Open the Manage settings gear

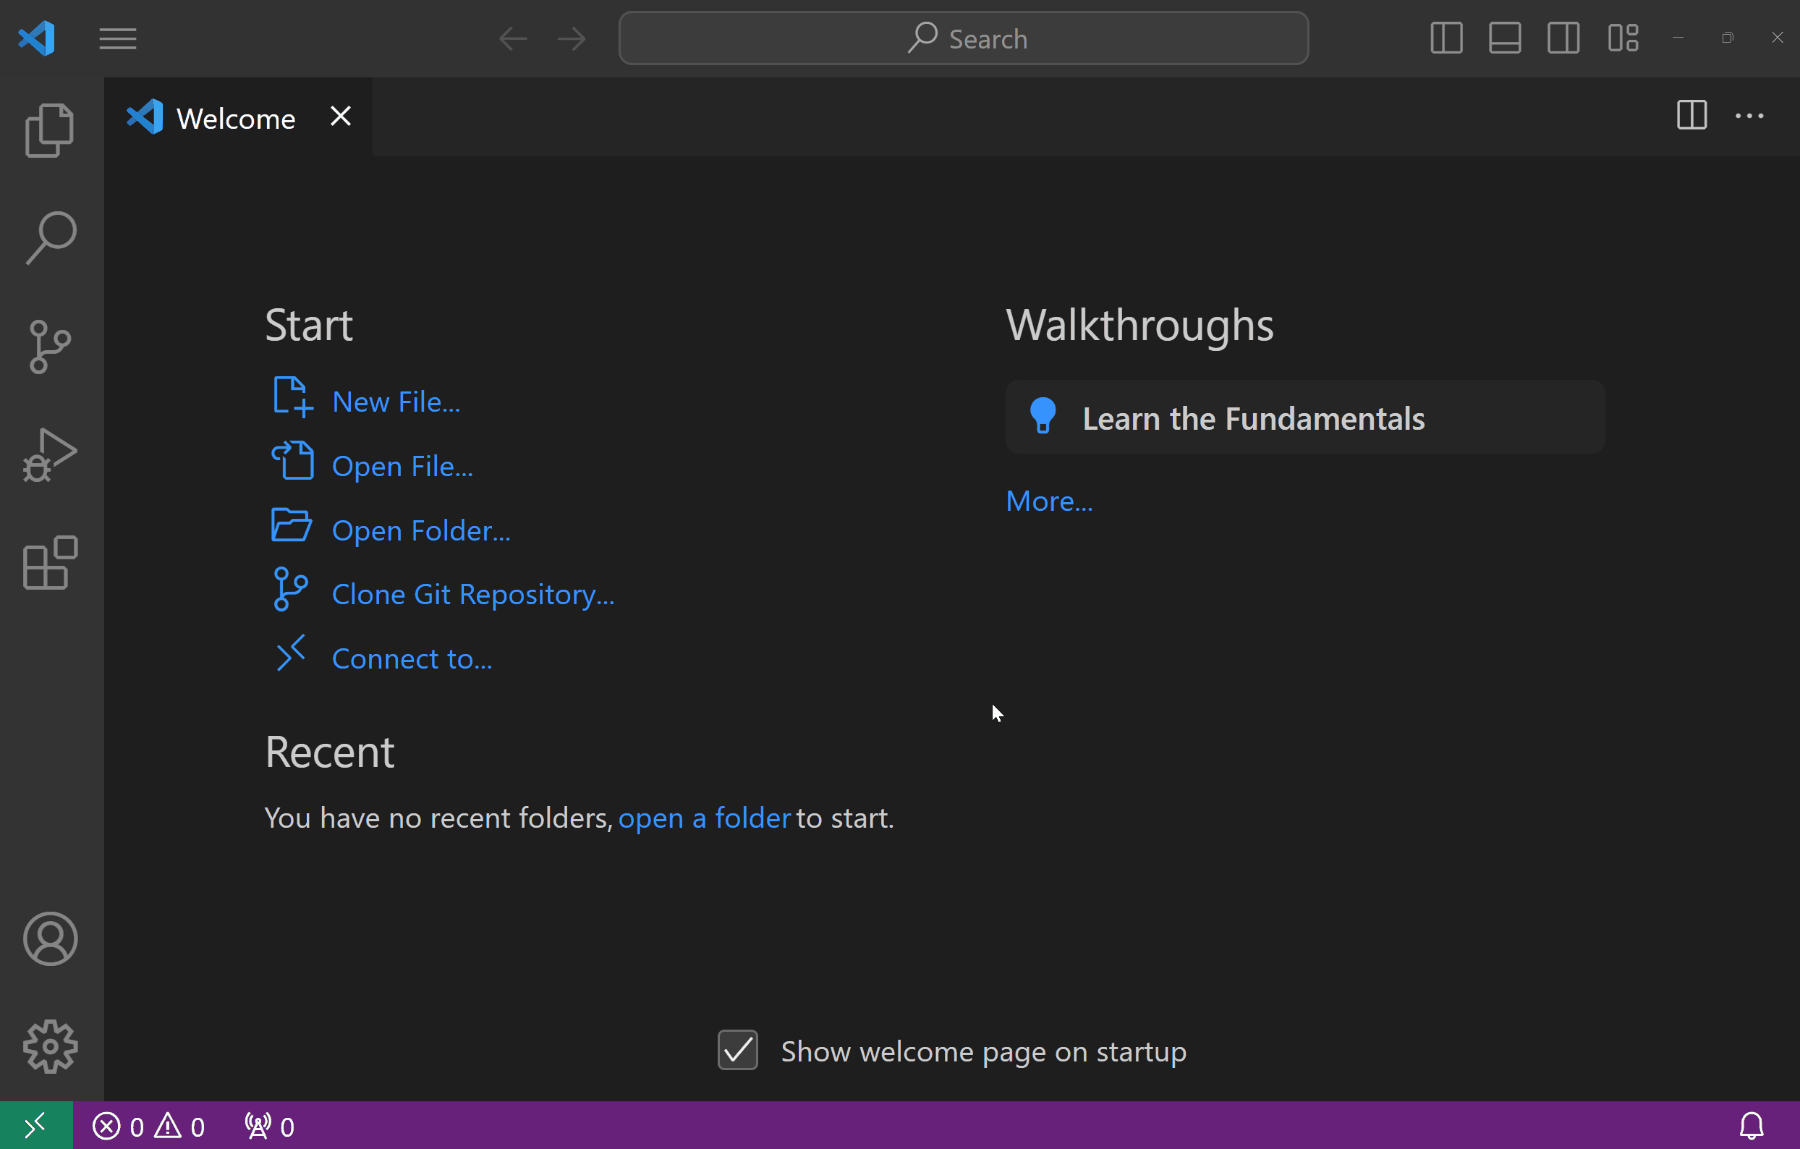(49, 1046)
